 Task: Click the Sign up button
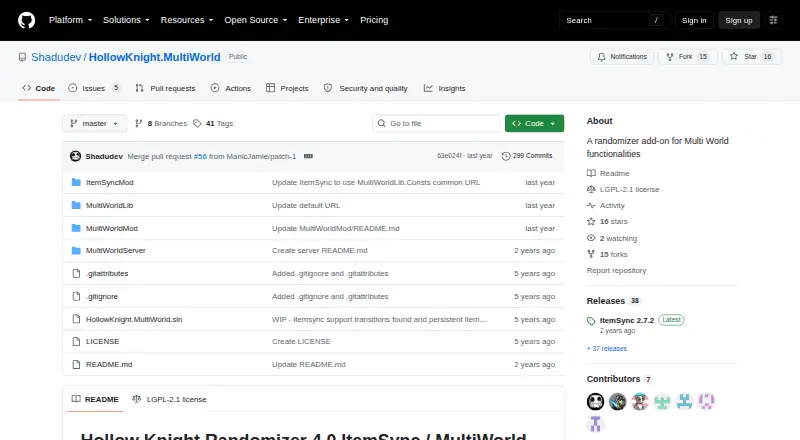pyautogui.click(x=739, y=20)
